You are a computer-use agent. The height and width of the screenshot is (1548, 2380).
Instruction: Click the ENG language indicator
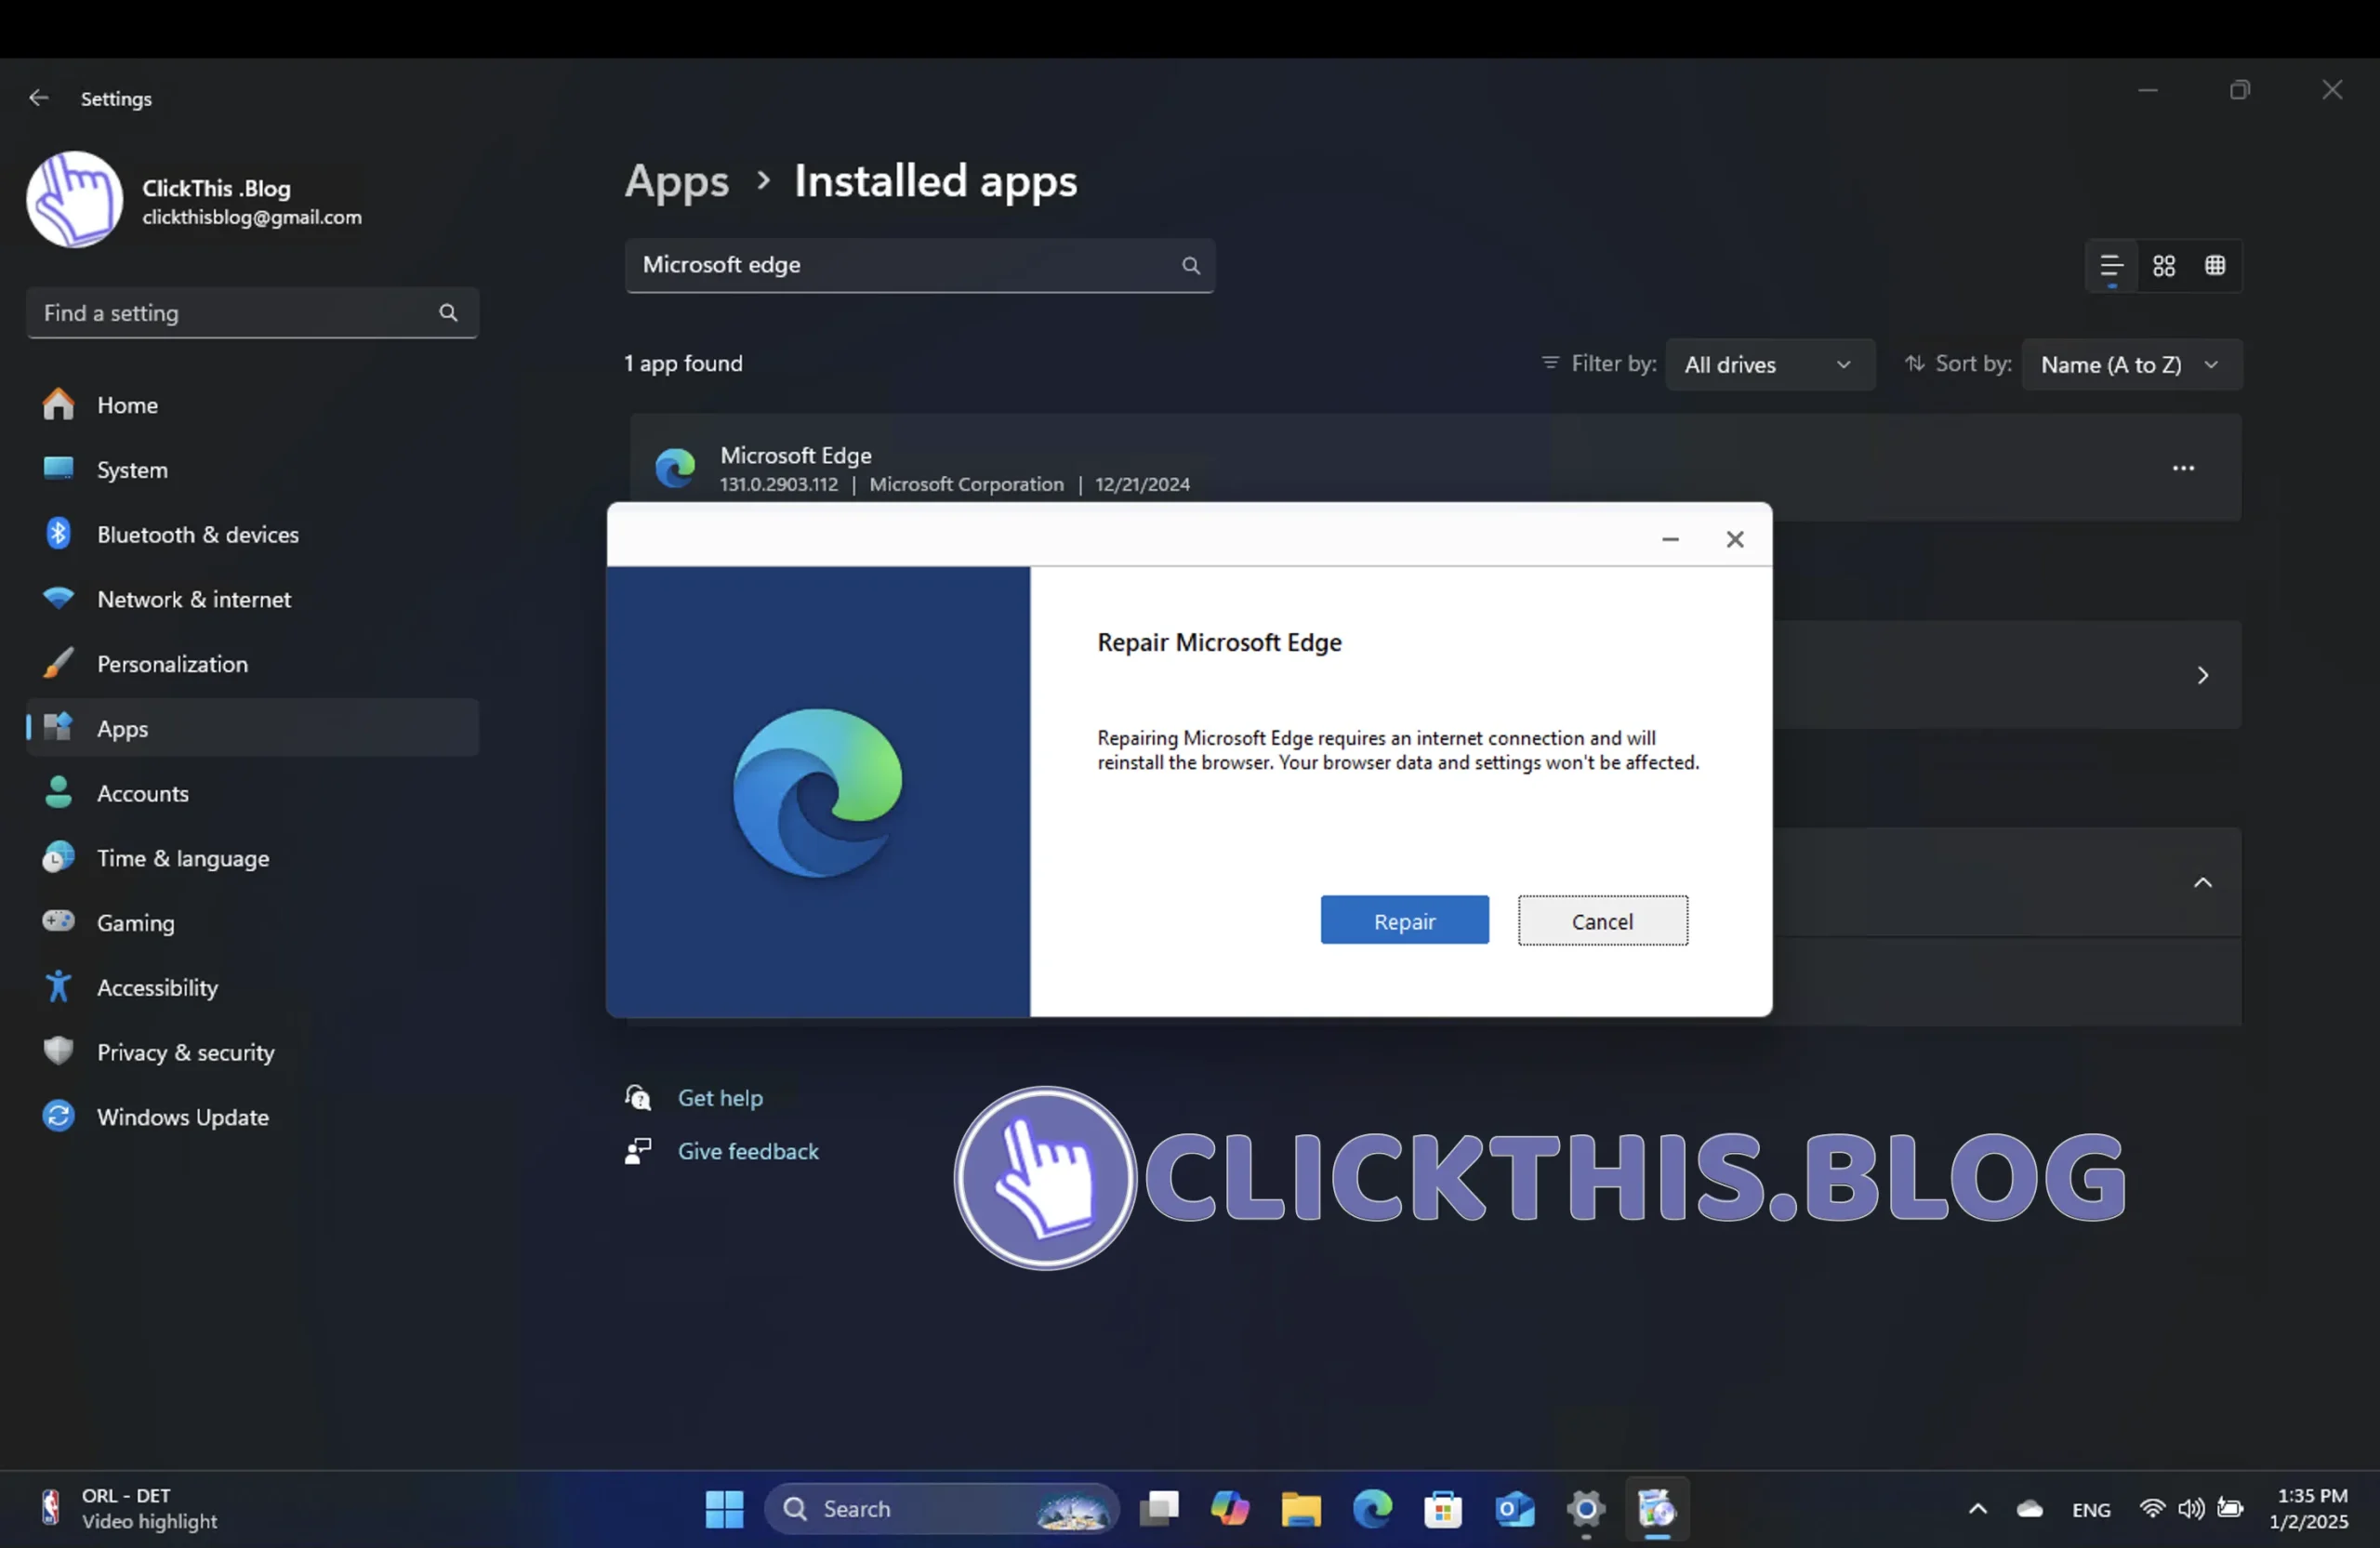[2091, 1510]
